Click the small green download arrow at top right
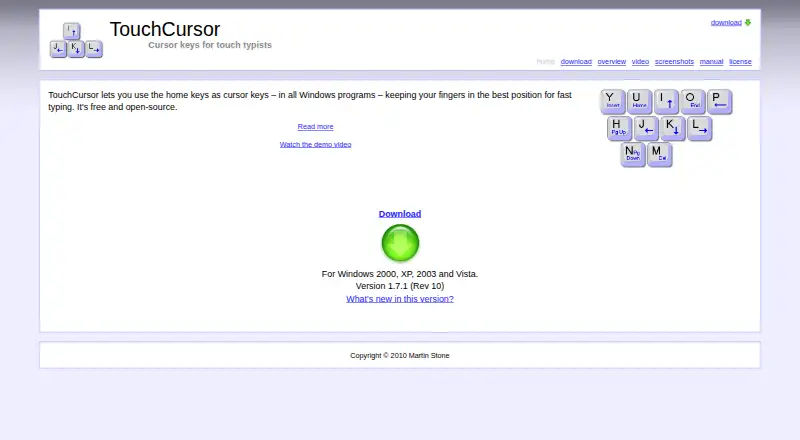Image resolution: width=800 pixels, height=440 pixels. click(748, 22)
